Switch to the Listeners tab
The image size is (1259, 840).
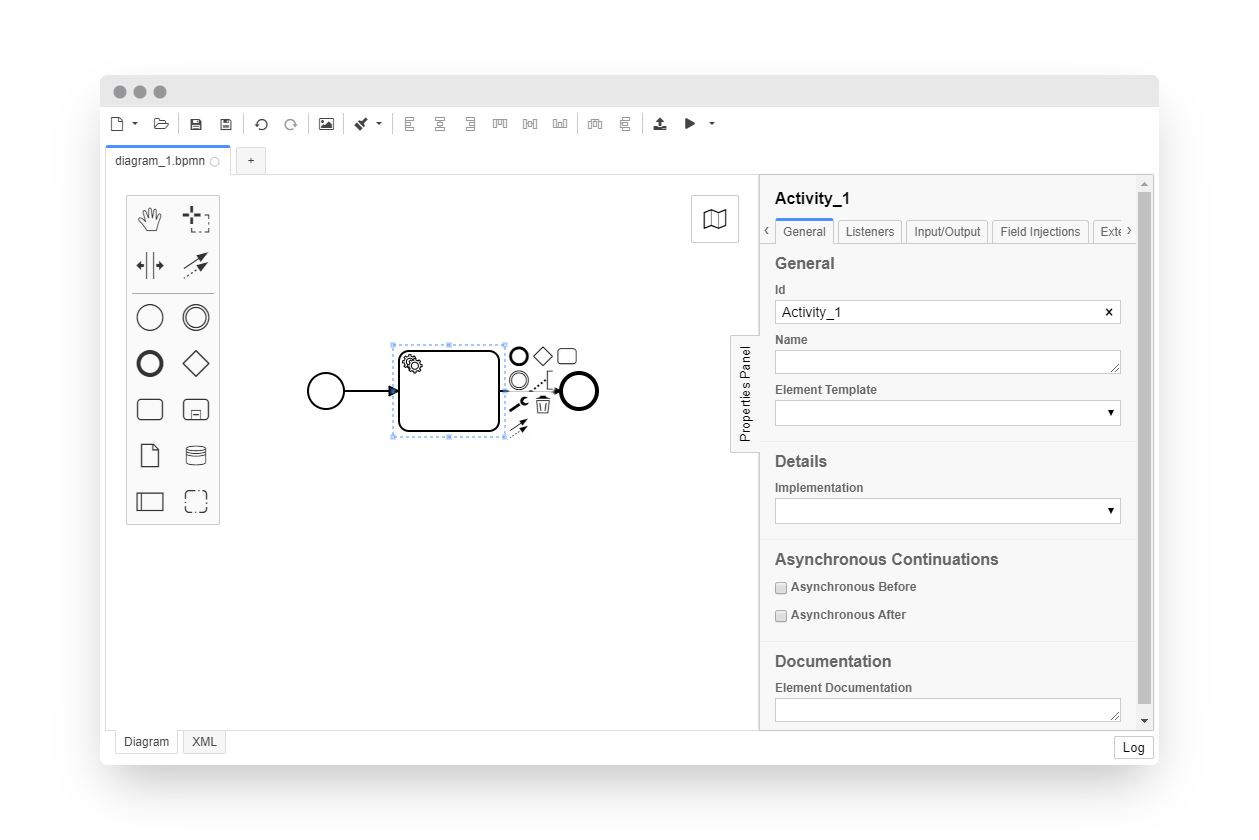(869, 231)
